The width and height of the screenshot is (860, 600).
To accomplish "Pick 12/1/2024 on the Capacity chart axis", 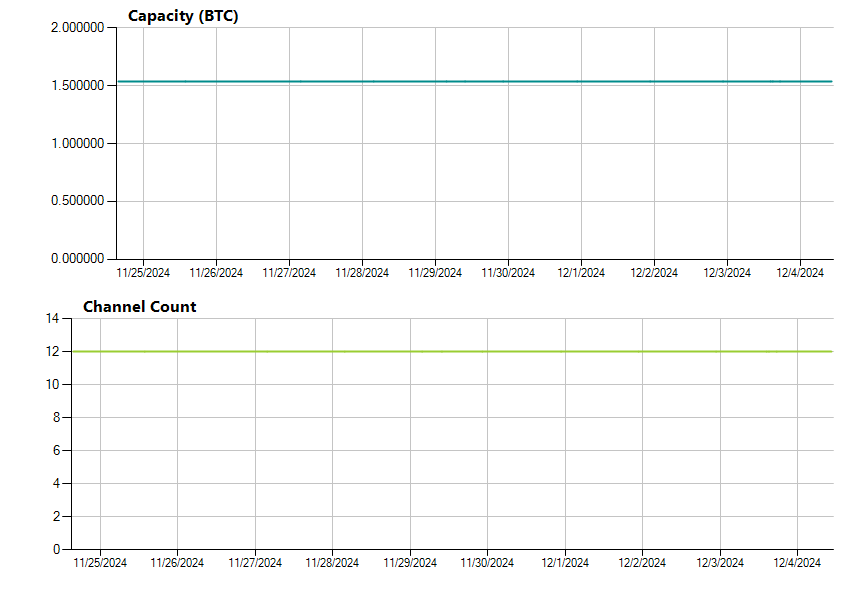I will click(581, 273).
